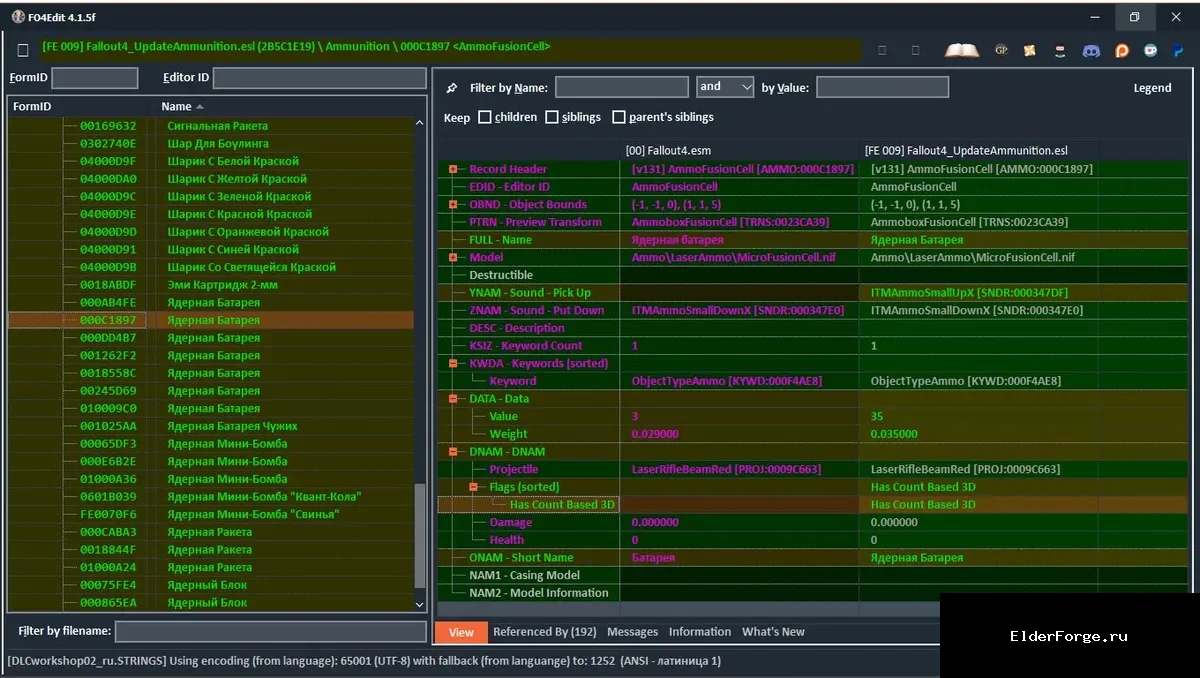Switch to the Referenced By (192) tab
Viewport: 1200px width, 678px height.
[x=544, y=632]
